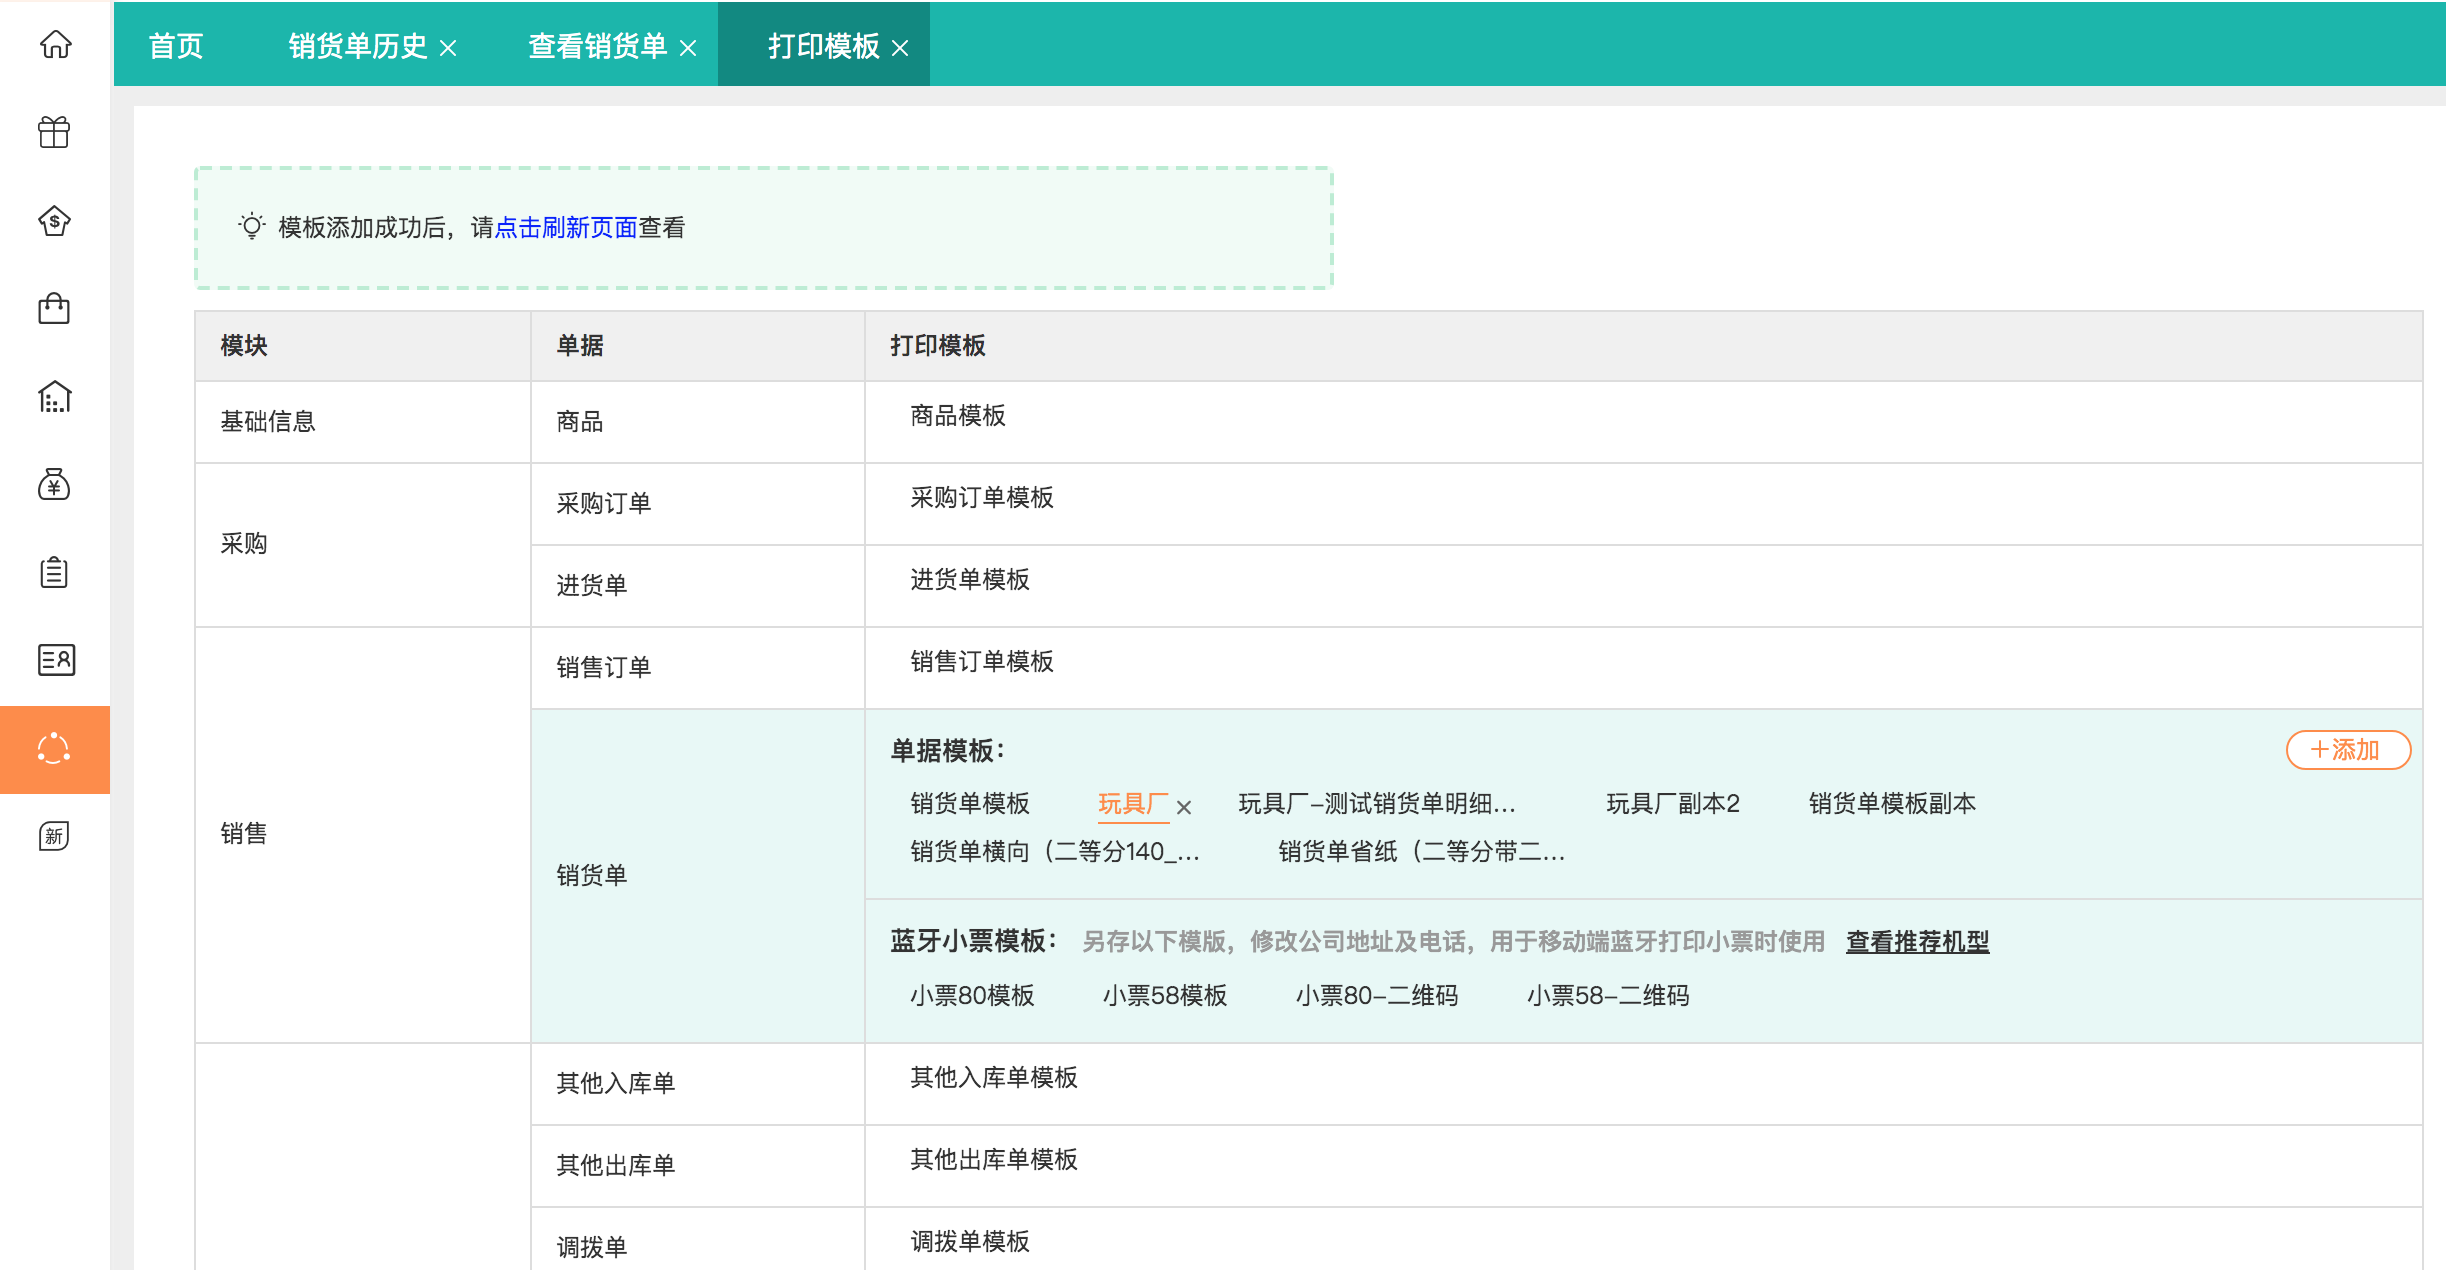Click the sync/refresh sidebar icon
The image size is (2446, 1270).
tap(53, 747)
